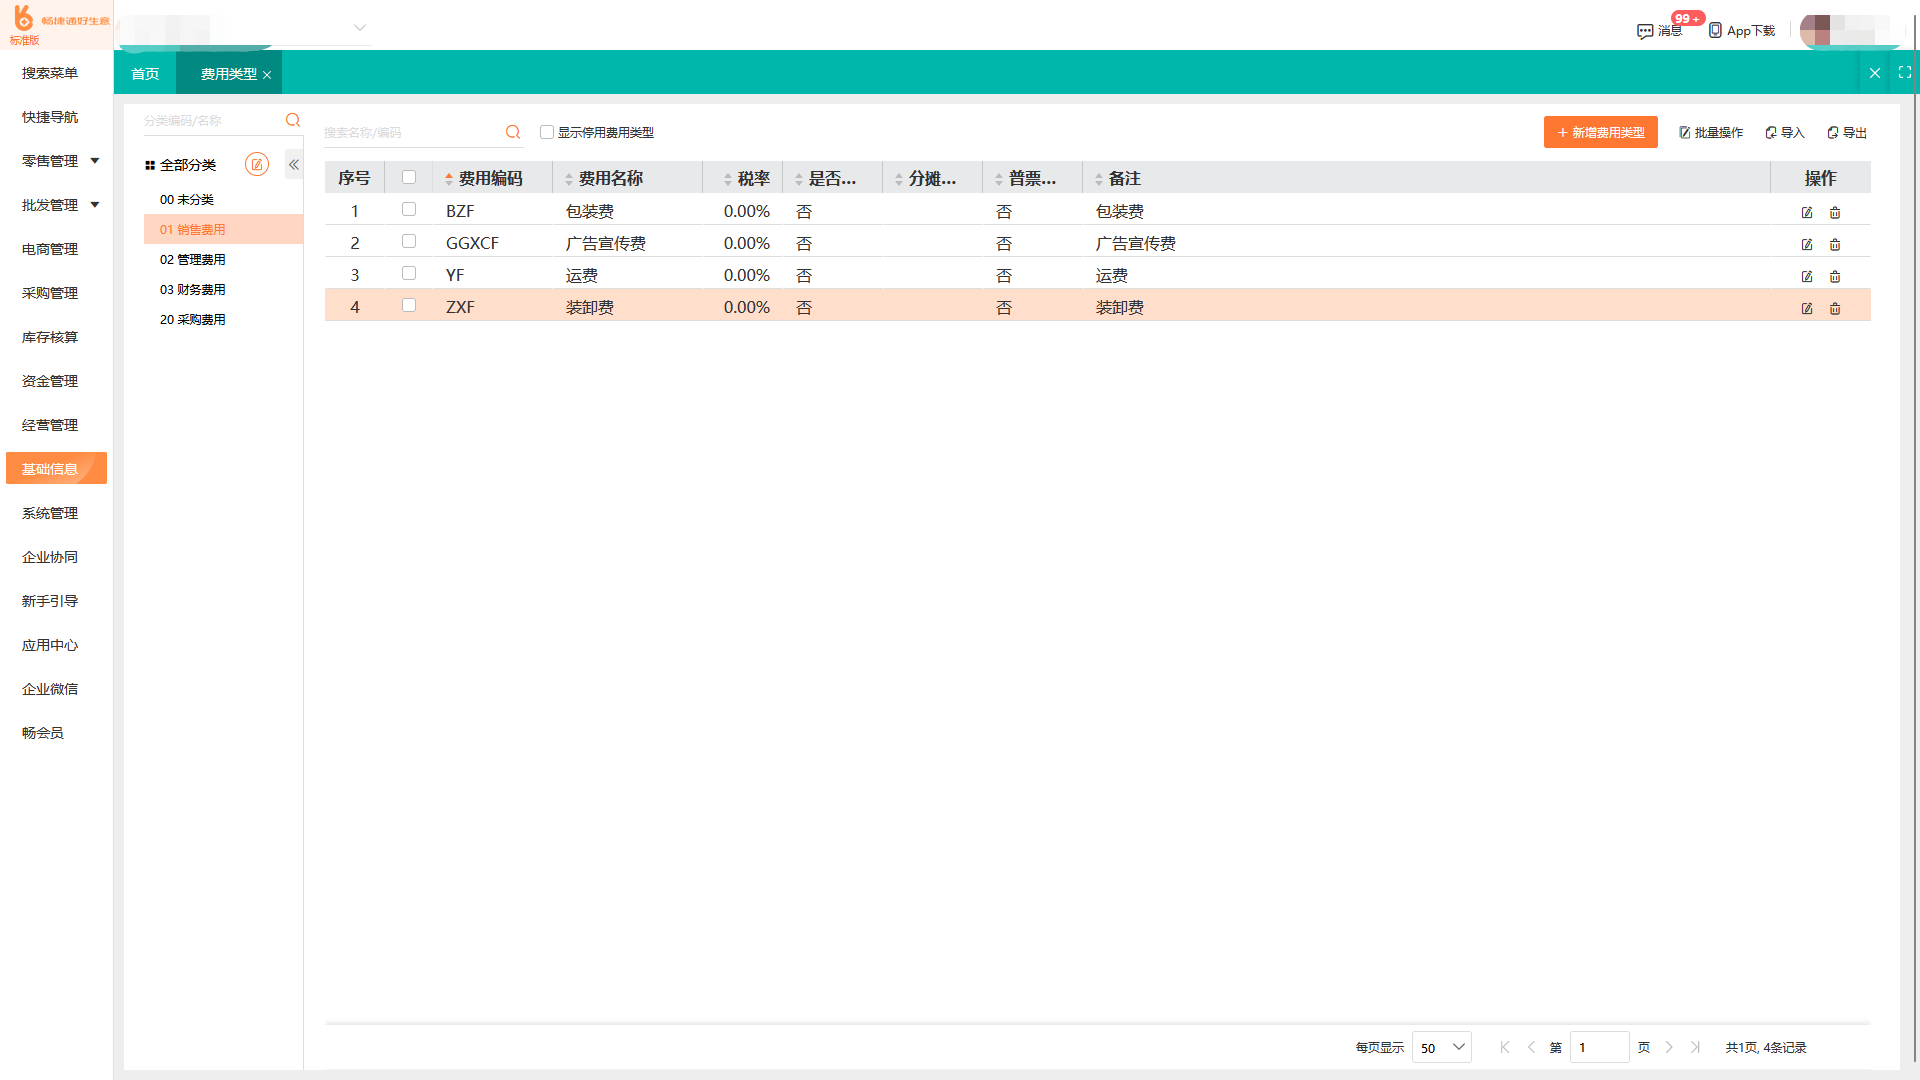Viewport: 1920px width, 1080px height.
Task: Click search input field
Action: click(413, 131)
